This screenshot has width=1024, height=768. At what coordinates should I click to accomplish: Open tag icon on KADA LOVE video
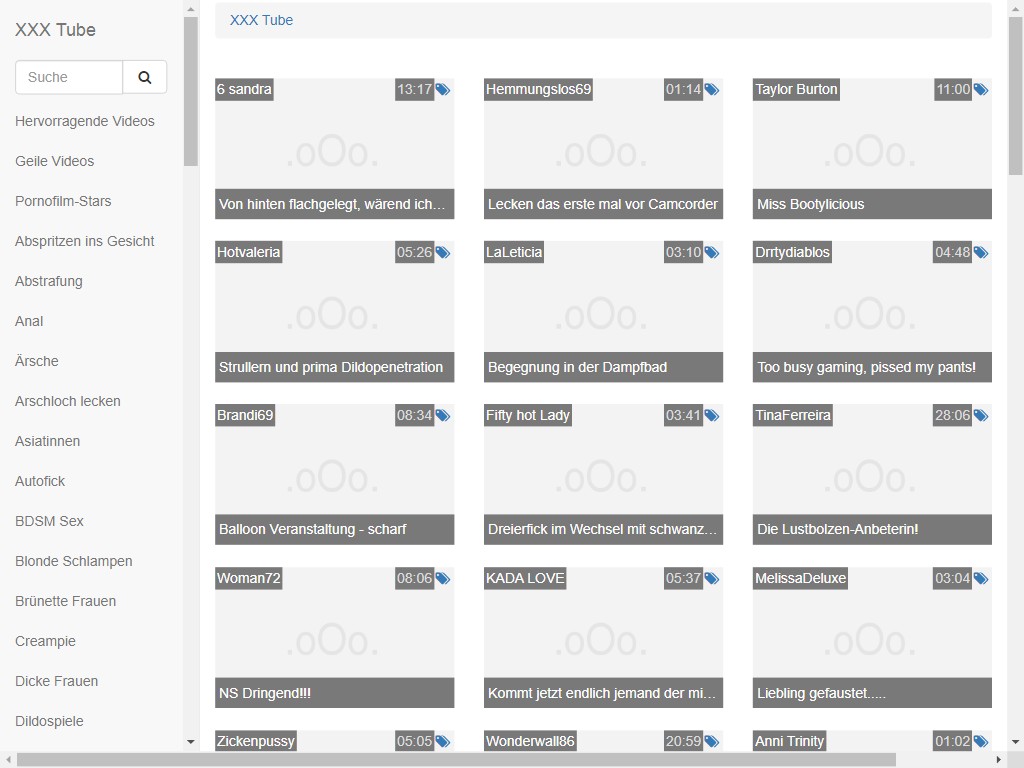pyautogui.click(x=712, y=579)
